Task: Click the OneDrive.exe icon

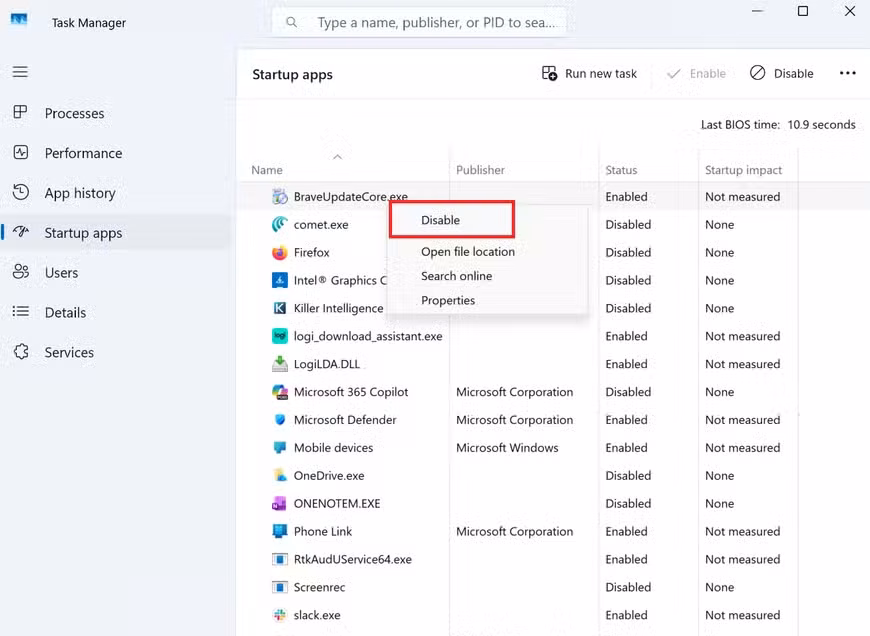Action: tap(280, 476)
